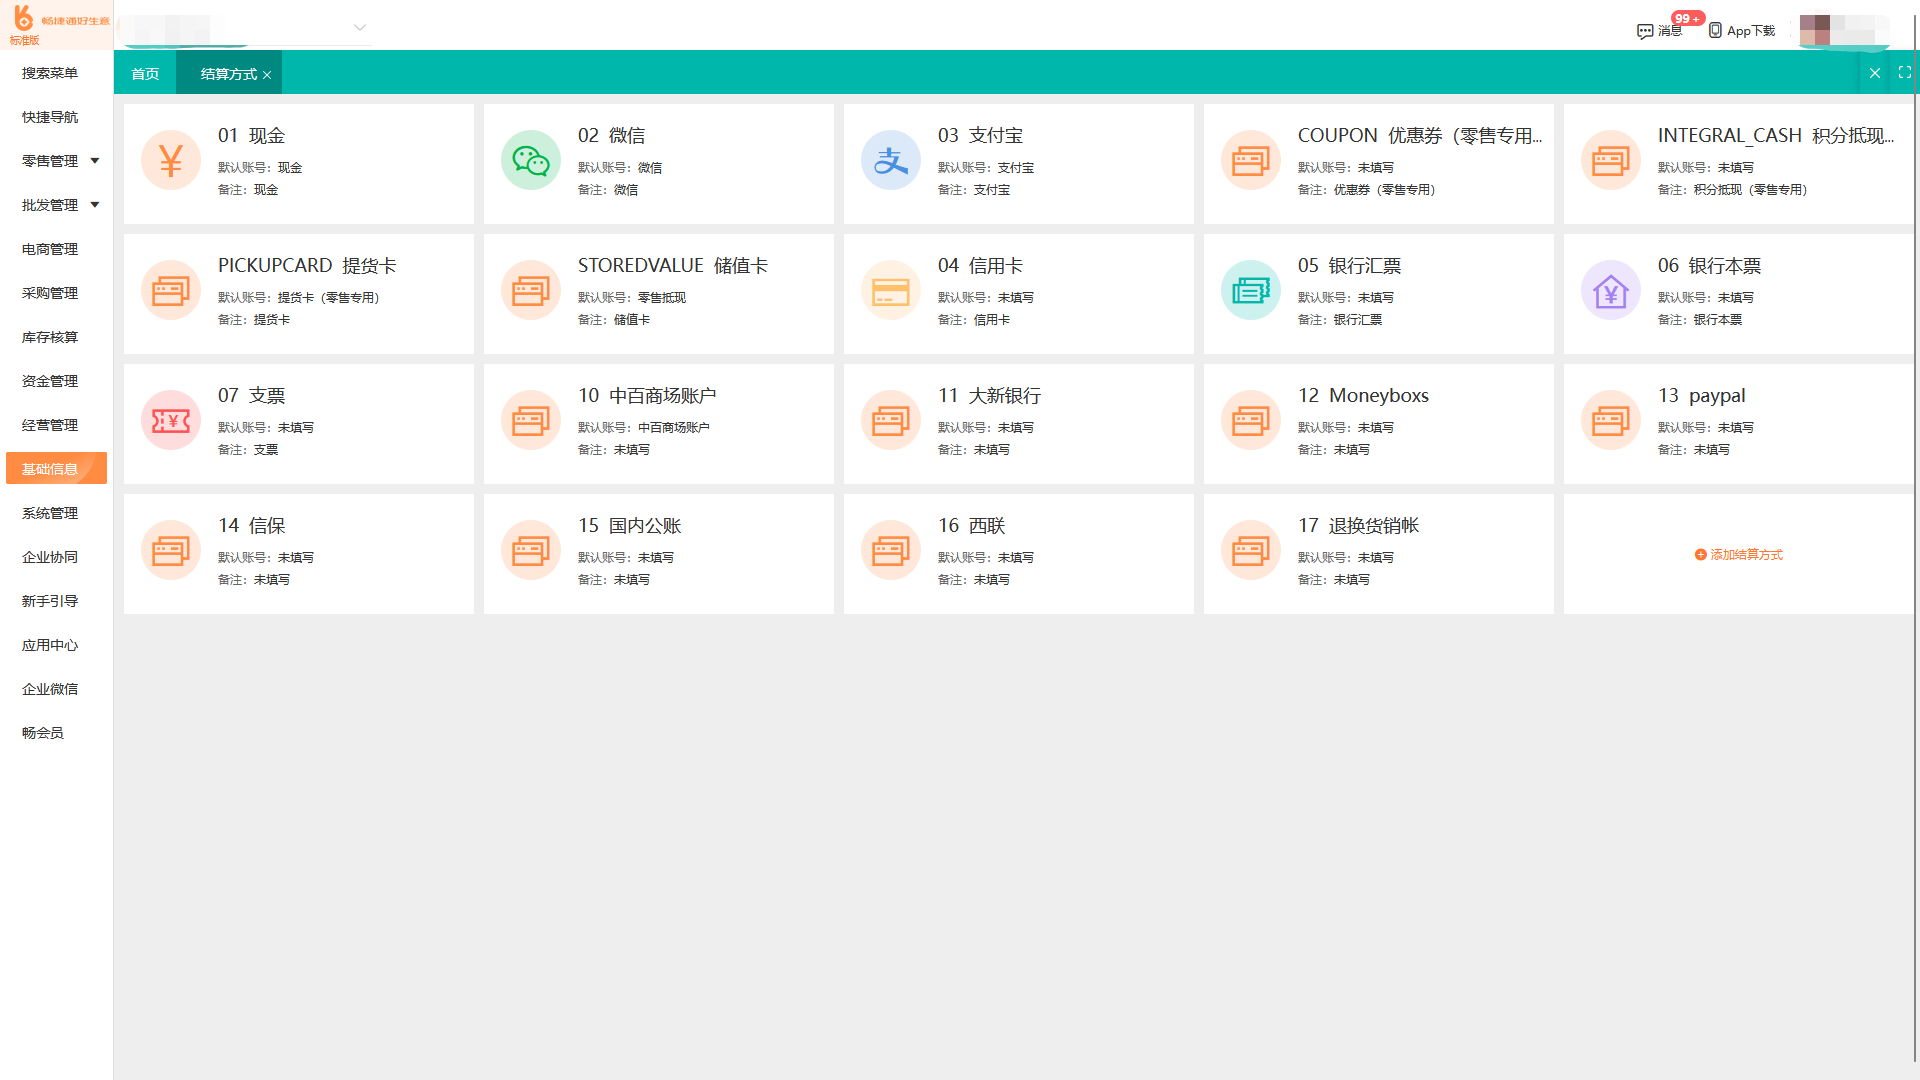Click the 添加结算方式 (Add Payment Method) button
1920x1080 pixels.
(1738, 553)
